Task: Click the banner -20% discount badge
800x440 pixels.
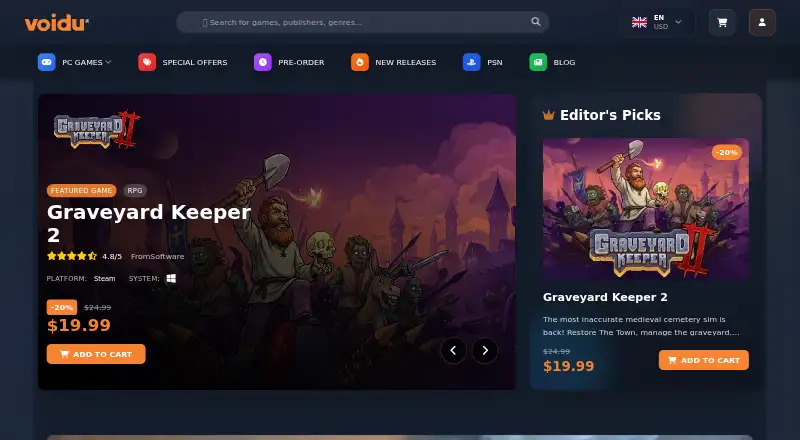Action: pyautogui.click(x=62, y=307)
